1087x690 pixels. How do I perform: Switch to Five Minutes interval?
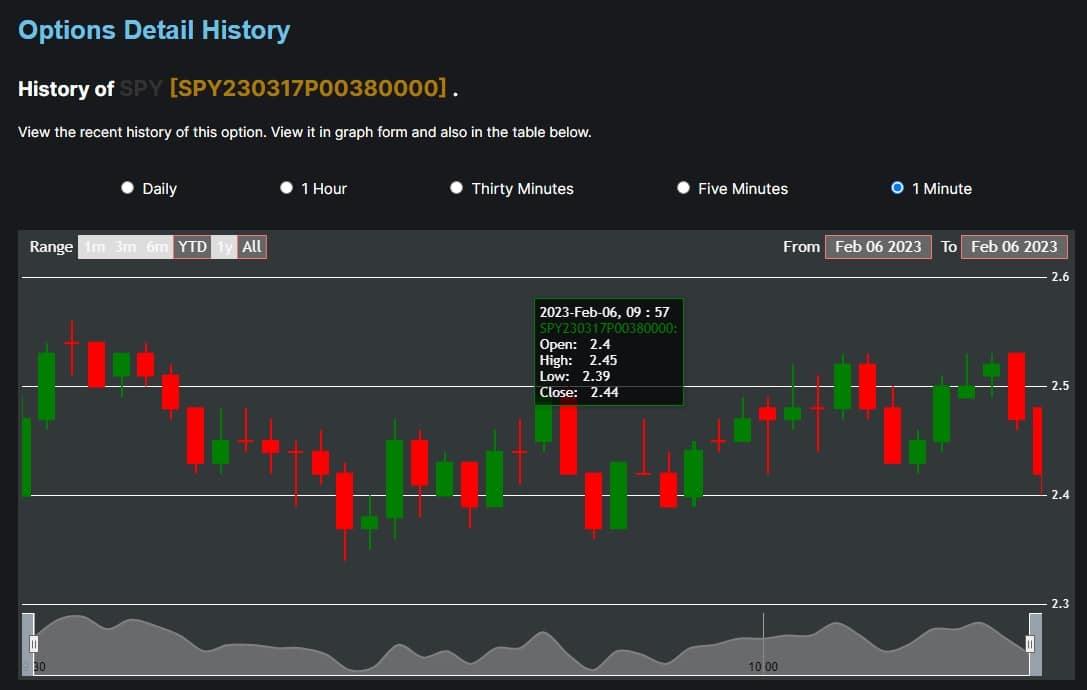(x=684, y=188)
